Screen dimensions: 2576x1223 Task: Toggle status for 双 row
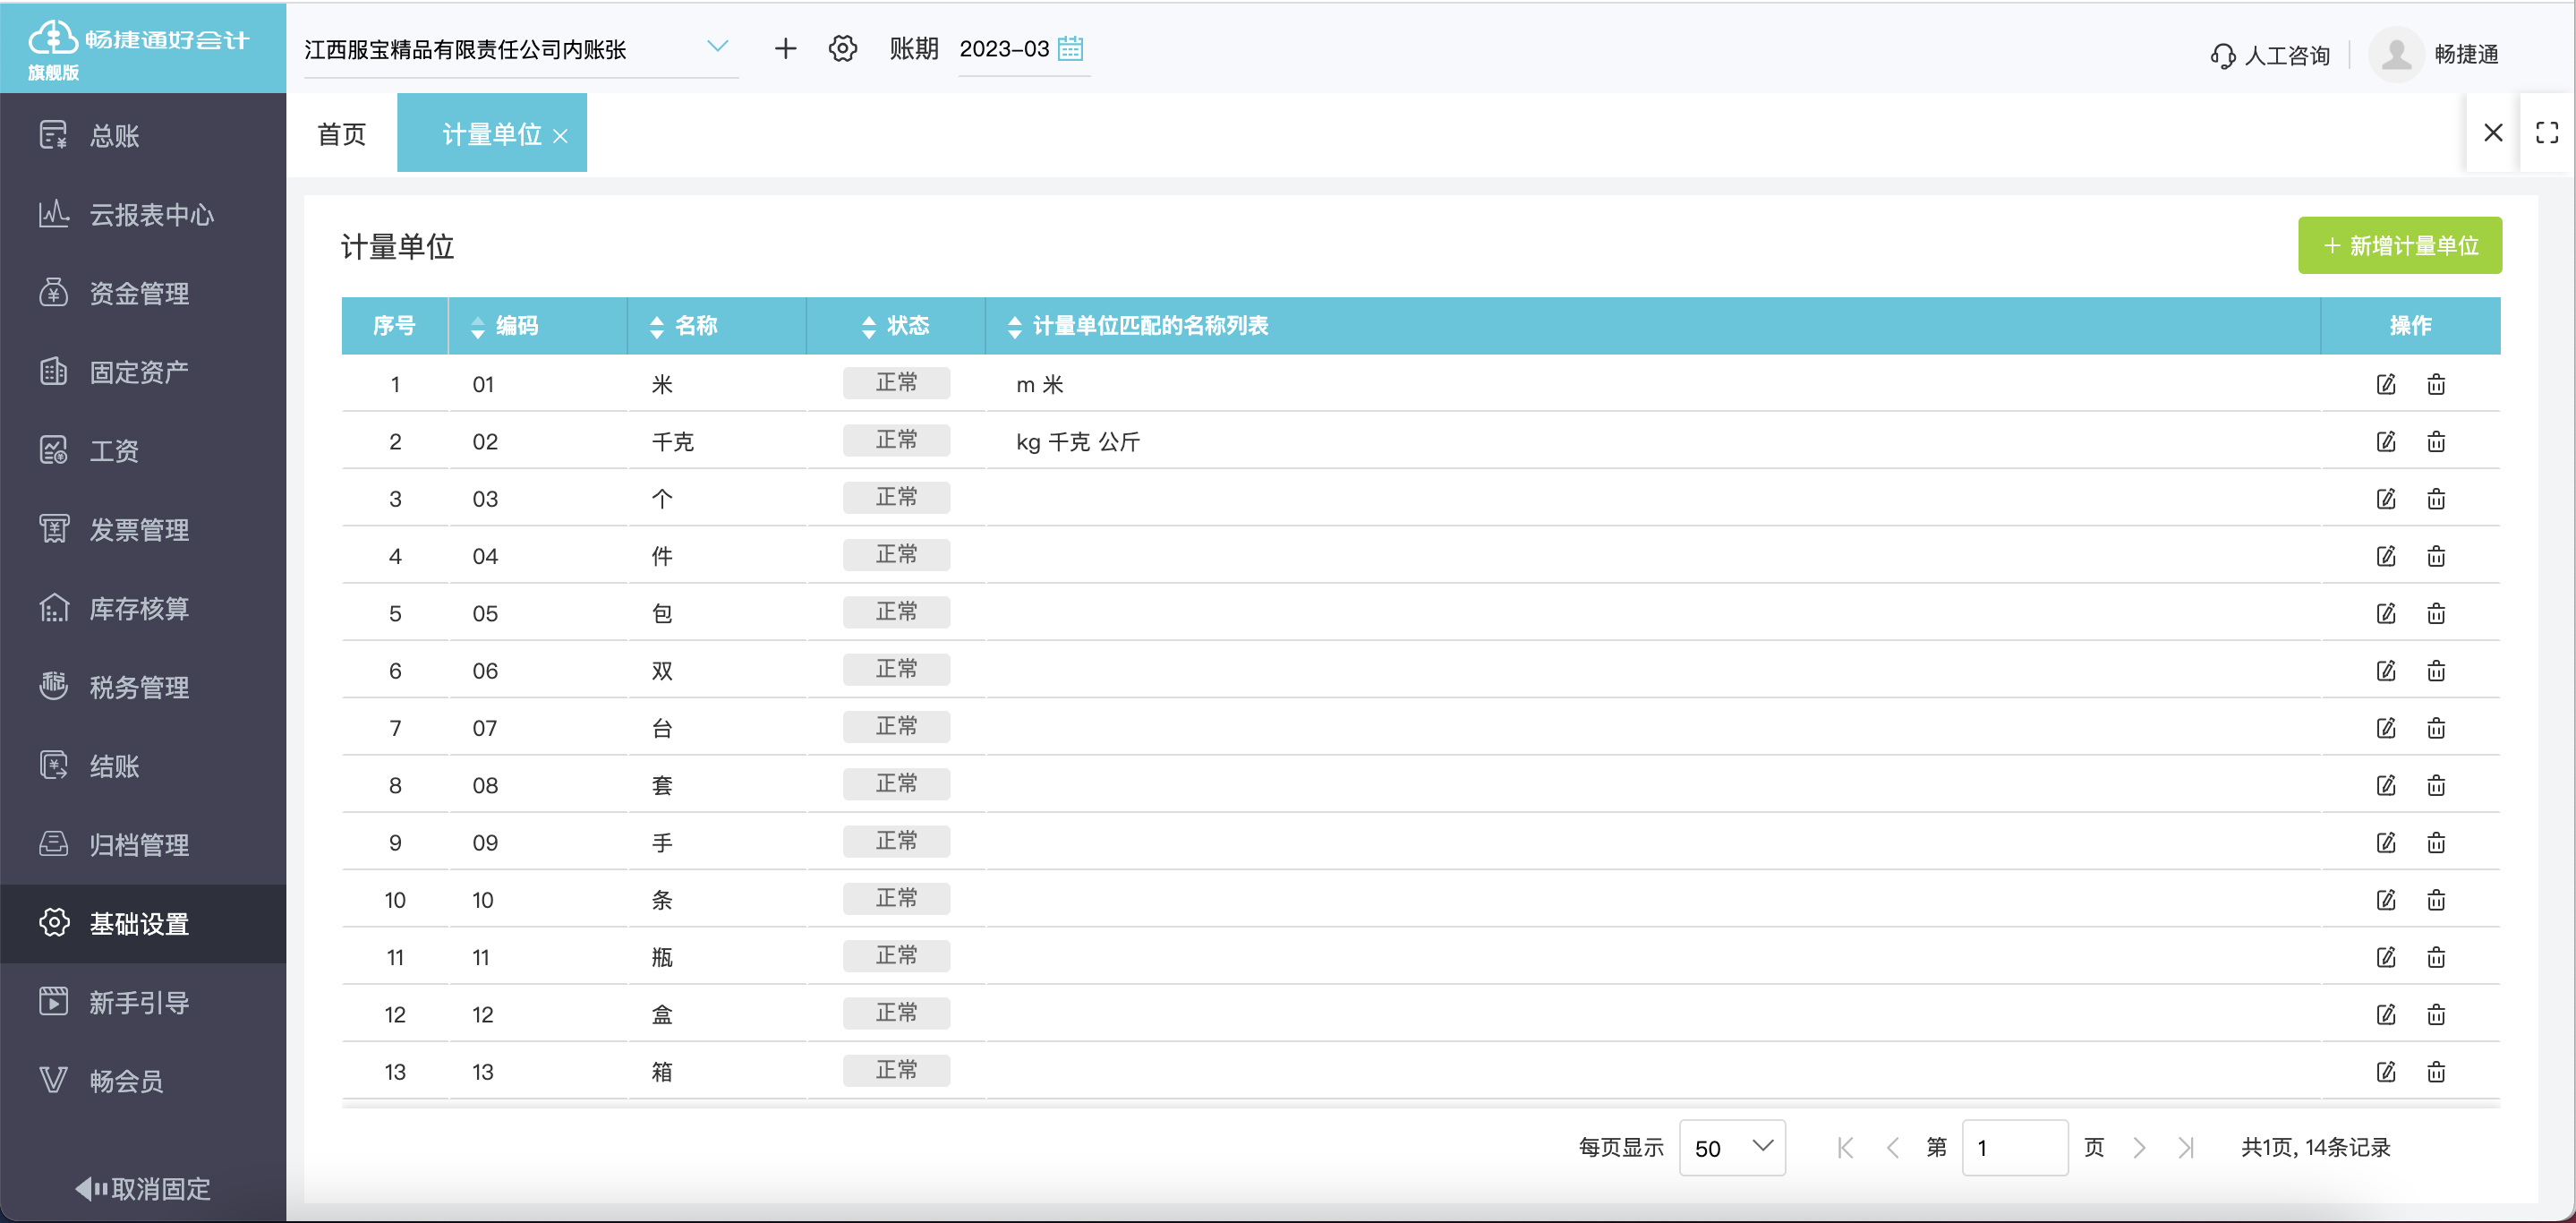(899, 669)
